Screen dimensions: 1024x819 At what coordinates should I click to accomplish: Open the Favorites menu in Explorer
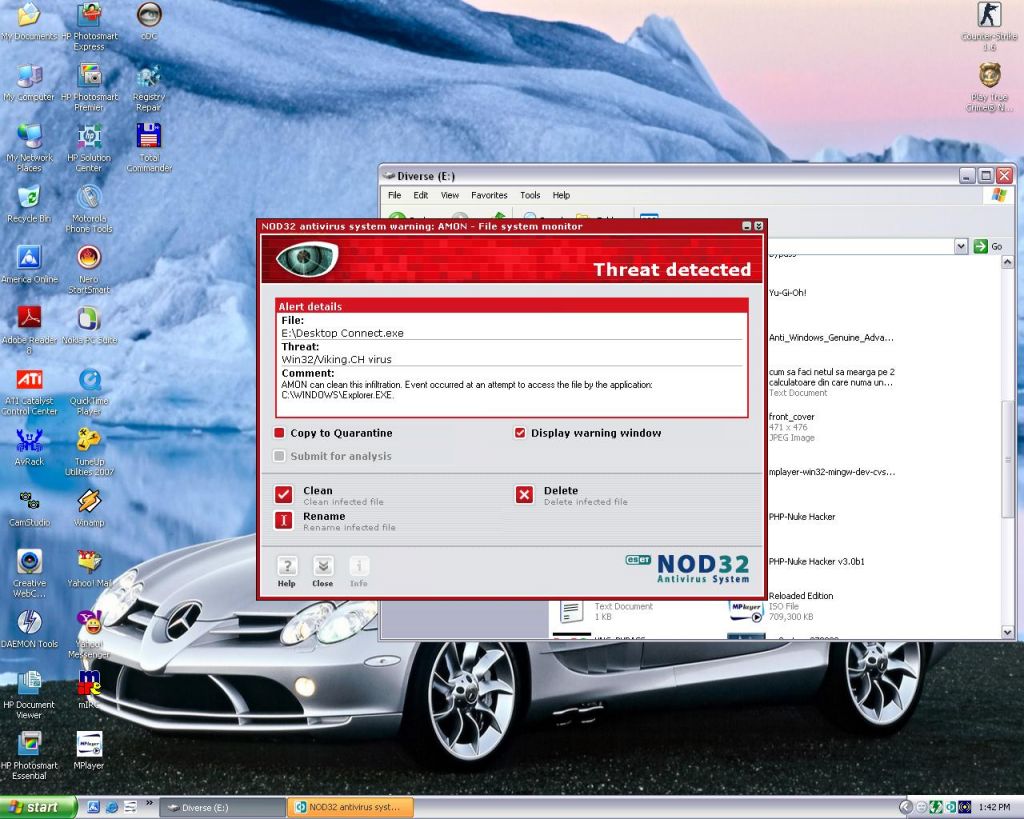pos(489,195)
